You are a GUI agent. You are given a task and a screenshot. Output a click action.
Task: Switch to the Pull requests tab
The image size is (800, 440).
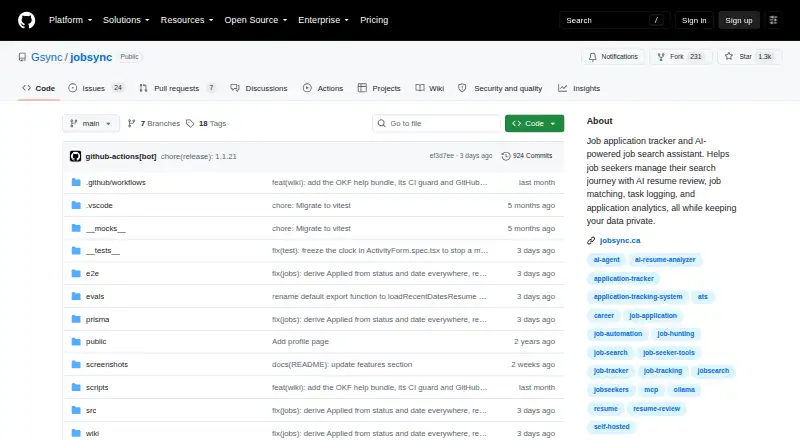(x=177, y=88)
